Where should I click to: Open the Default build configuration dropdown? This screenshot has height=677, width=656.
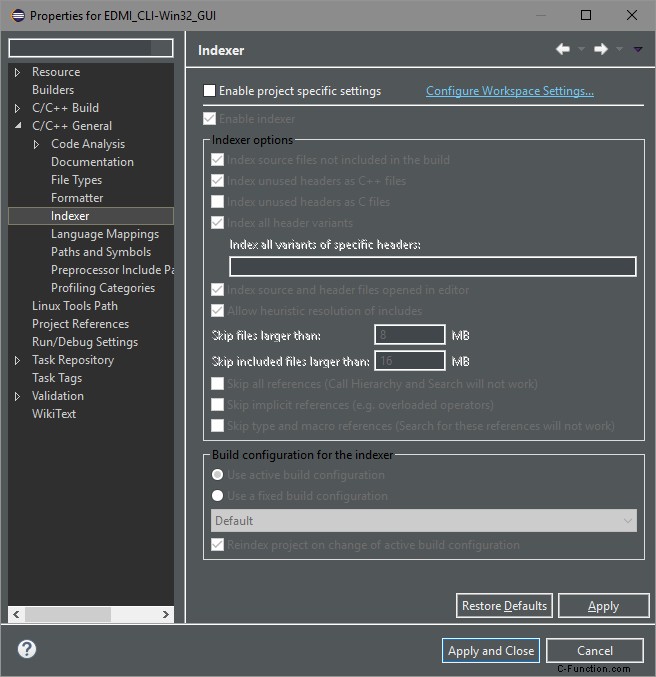[x=424, y=521]
